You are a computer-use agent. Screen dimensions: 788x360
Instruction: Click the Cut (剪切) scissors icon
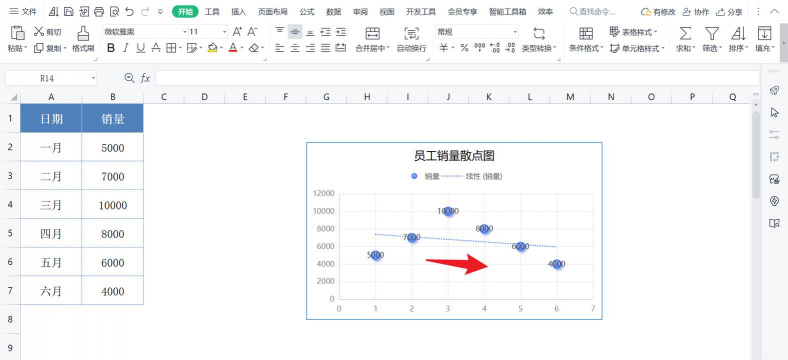pyautogui.click(x=39, y=32)
